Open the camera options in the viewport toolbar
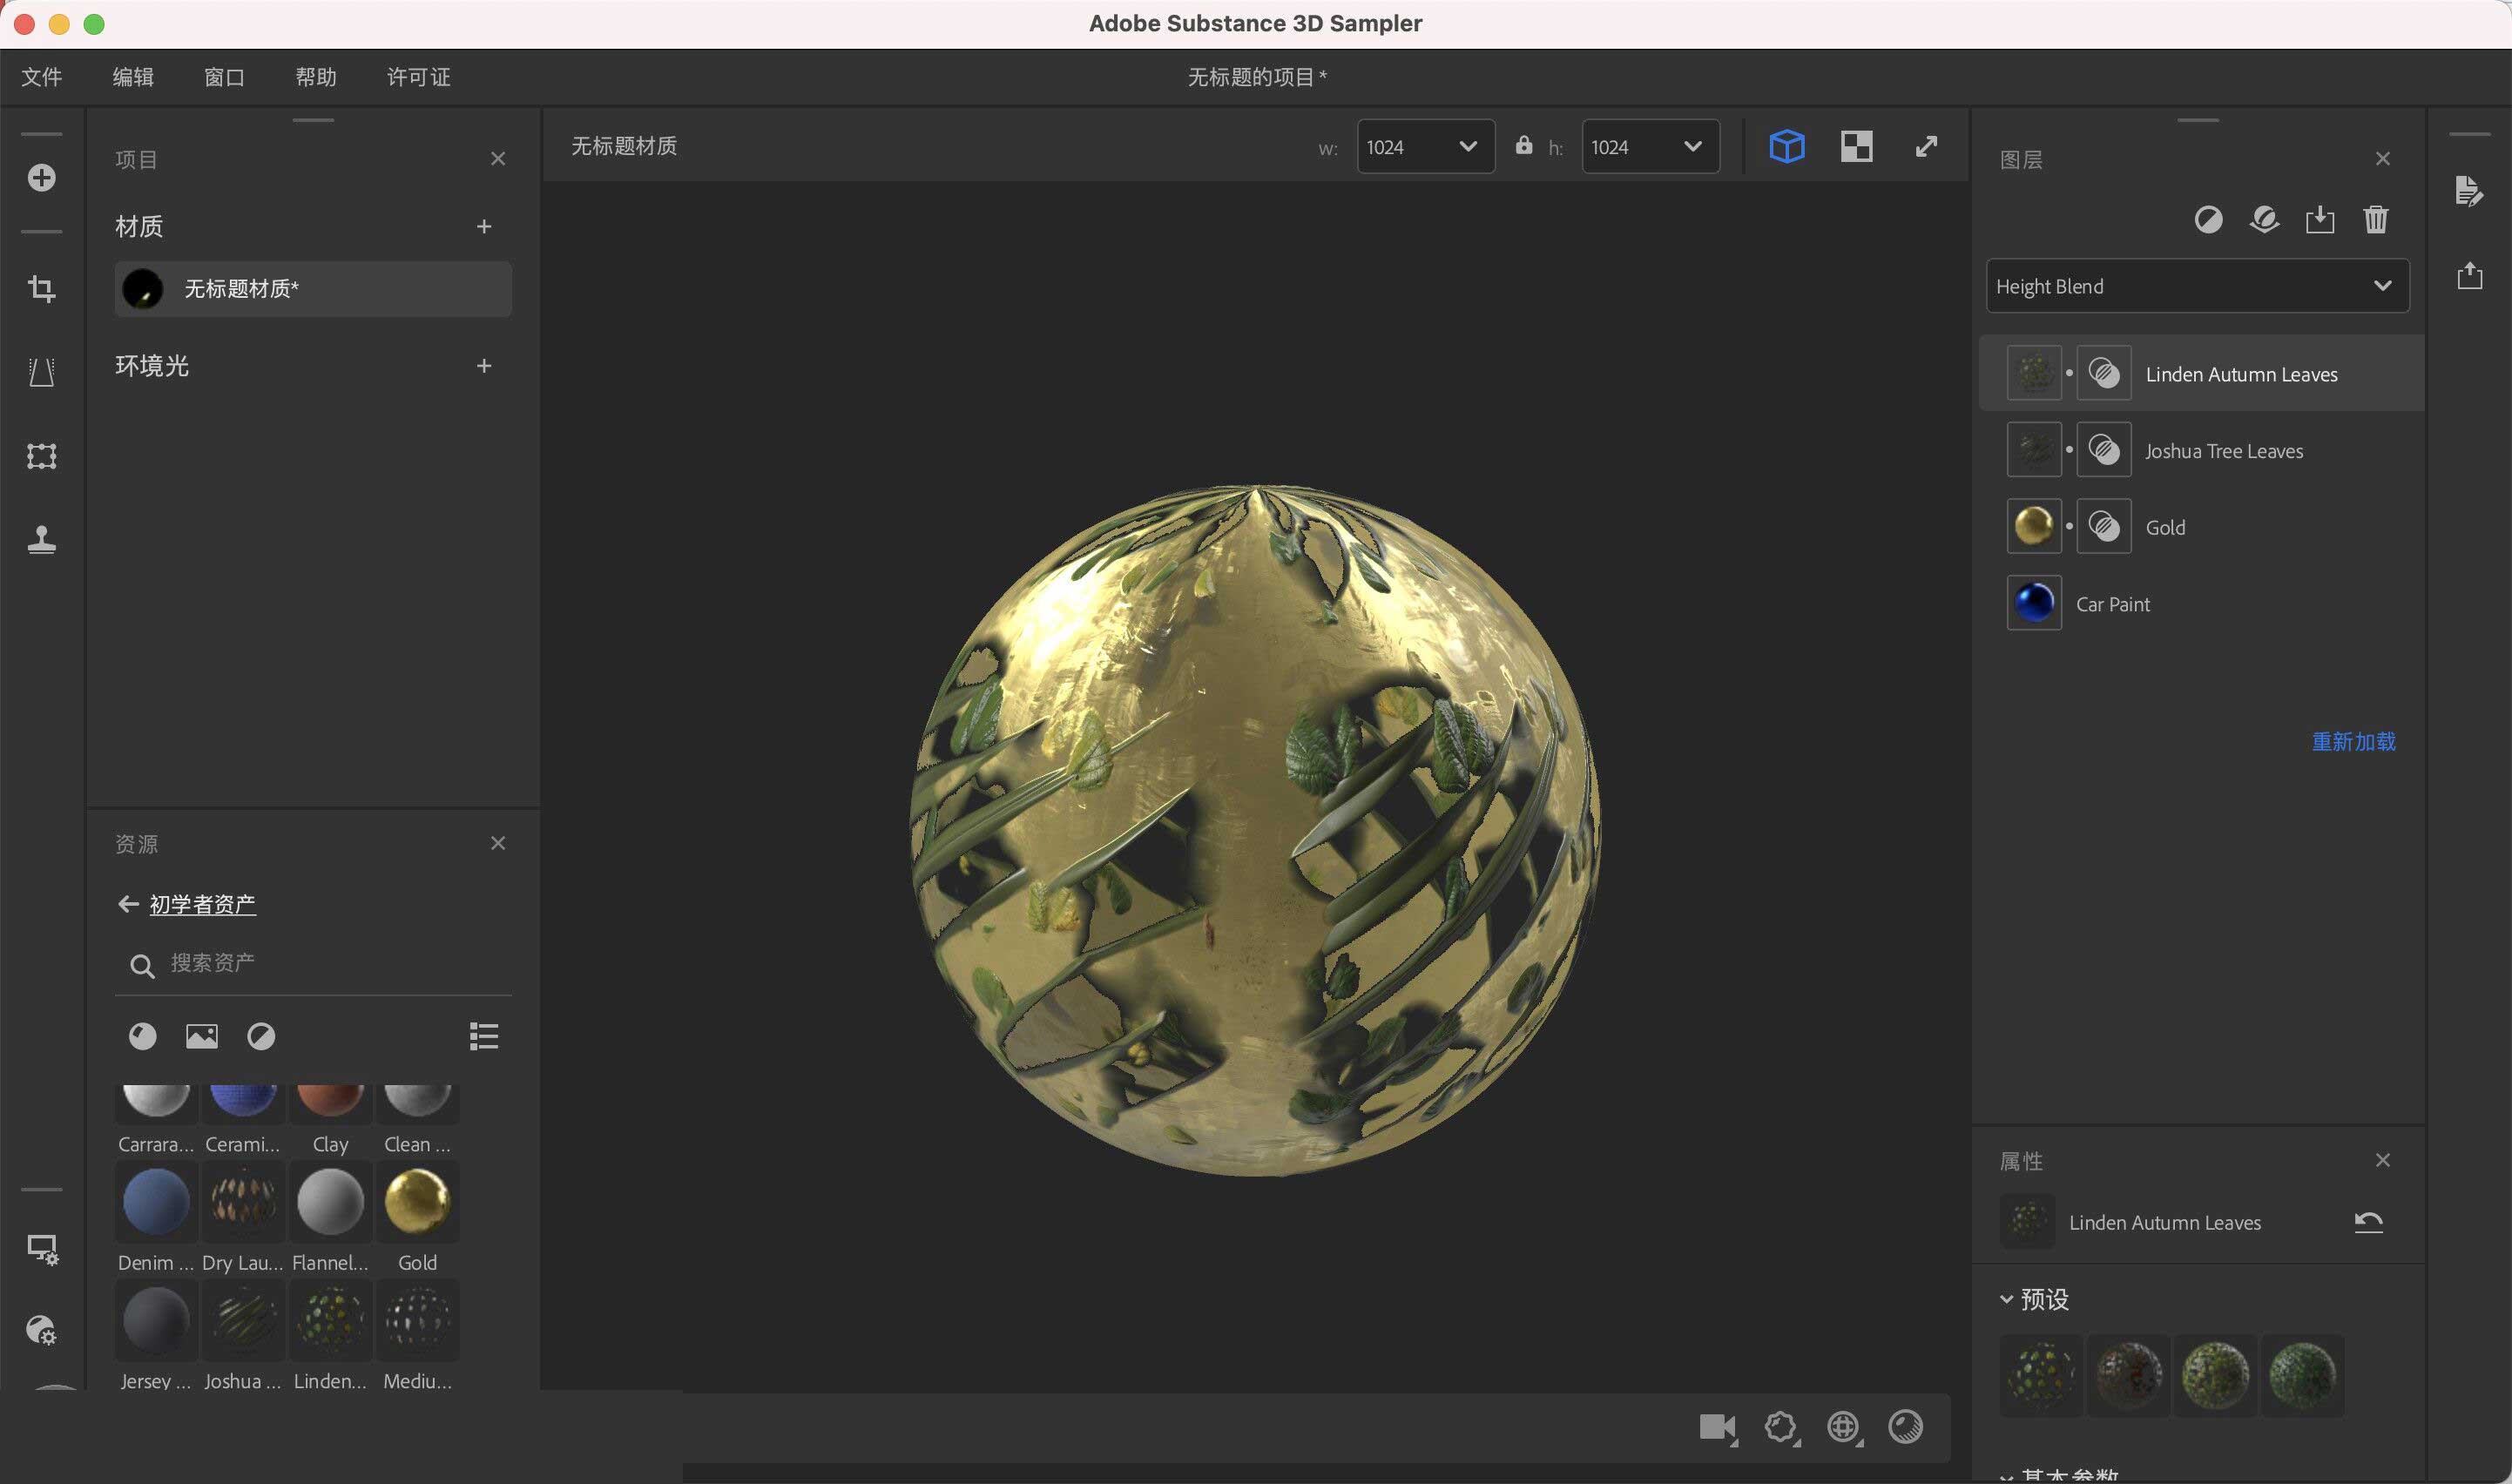 [x=1718, y=1427]
